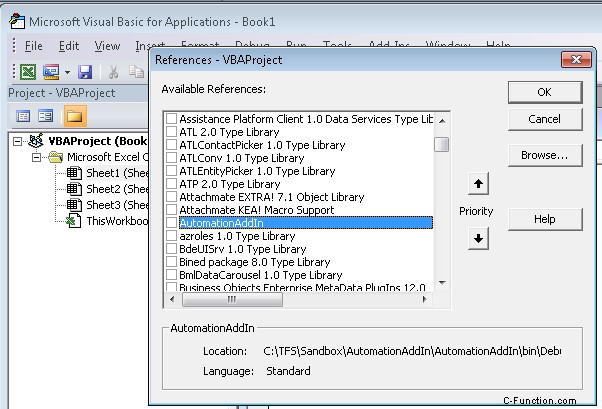Image resolution: width=602 pixels, height=409 pixels.
Task: Collapse the VBAProject tree node
Action: pyautogui.click(x=19, y=142)
